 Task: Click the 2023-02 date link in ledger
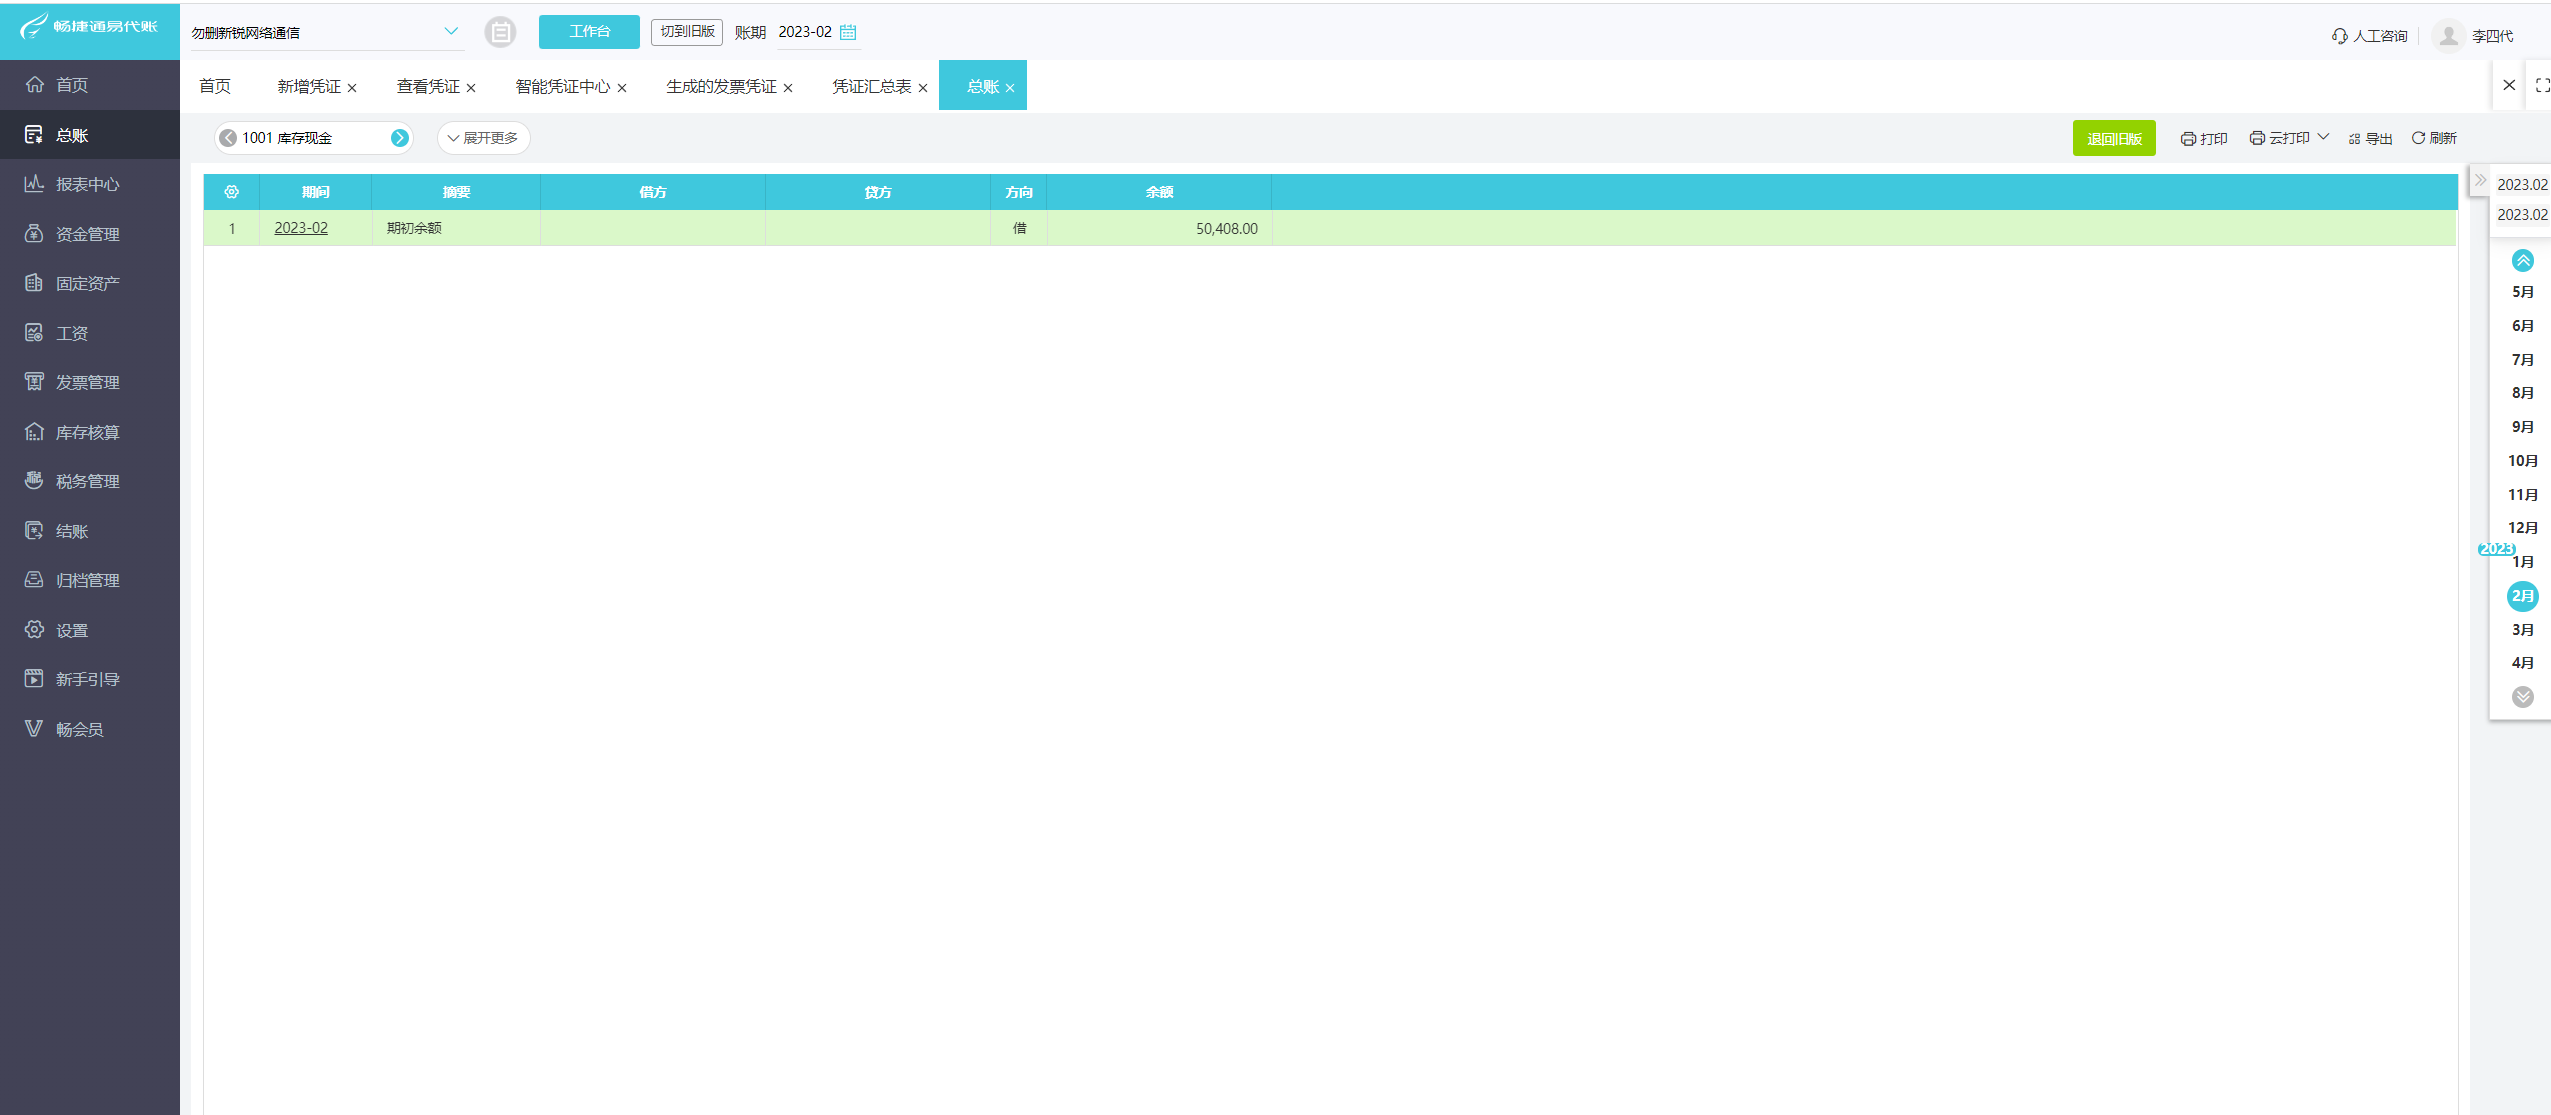pyautogui.click(x=299, y=228)
